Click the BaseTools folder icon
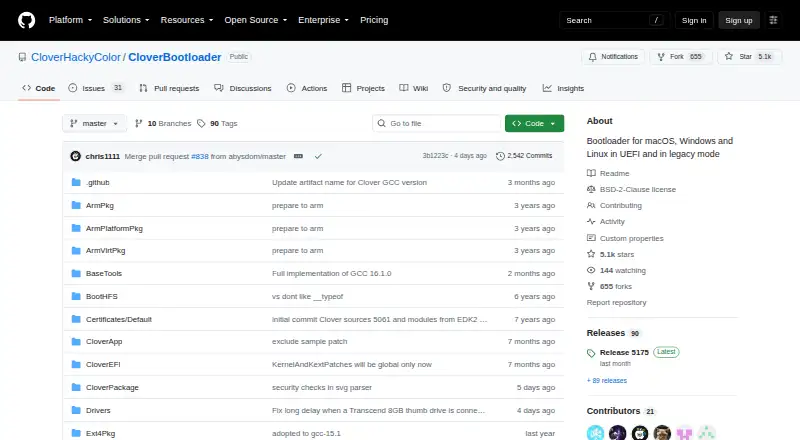Viewport: 800px width, 440px height. click(x=76, y=274)
